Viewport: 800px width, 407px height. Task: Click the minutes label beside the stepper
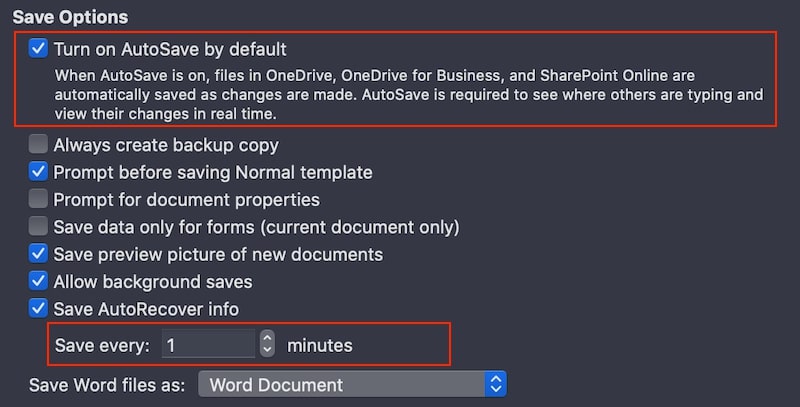320,345
